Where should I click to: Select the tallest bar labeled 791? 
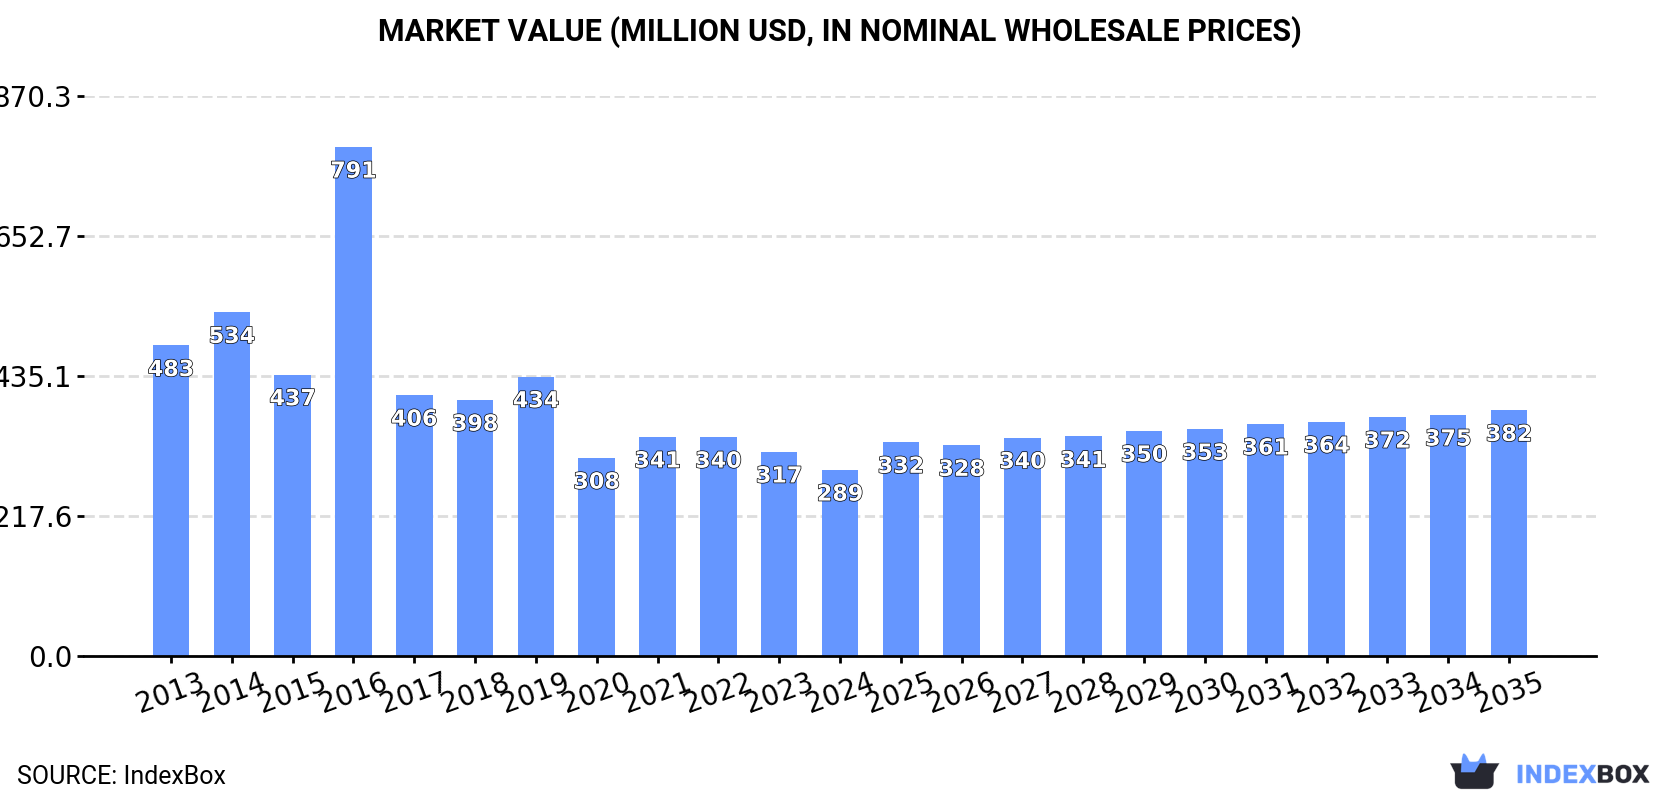pos(353,402)
